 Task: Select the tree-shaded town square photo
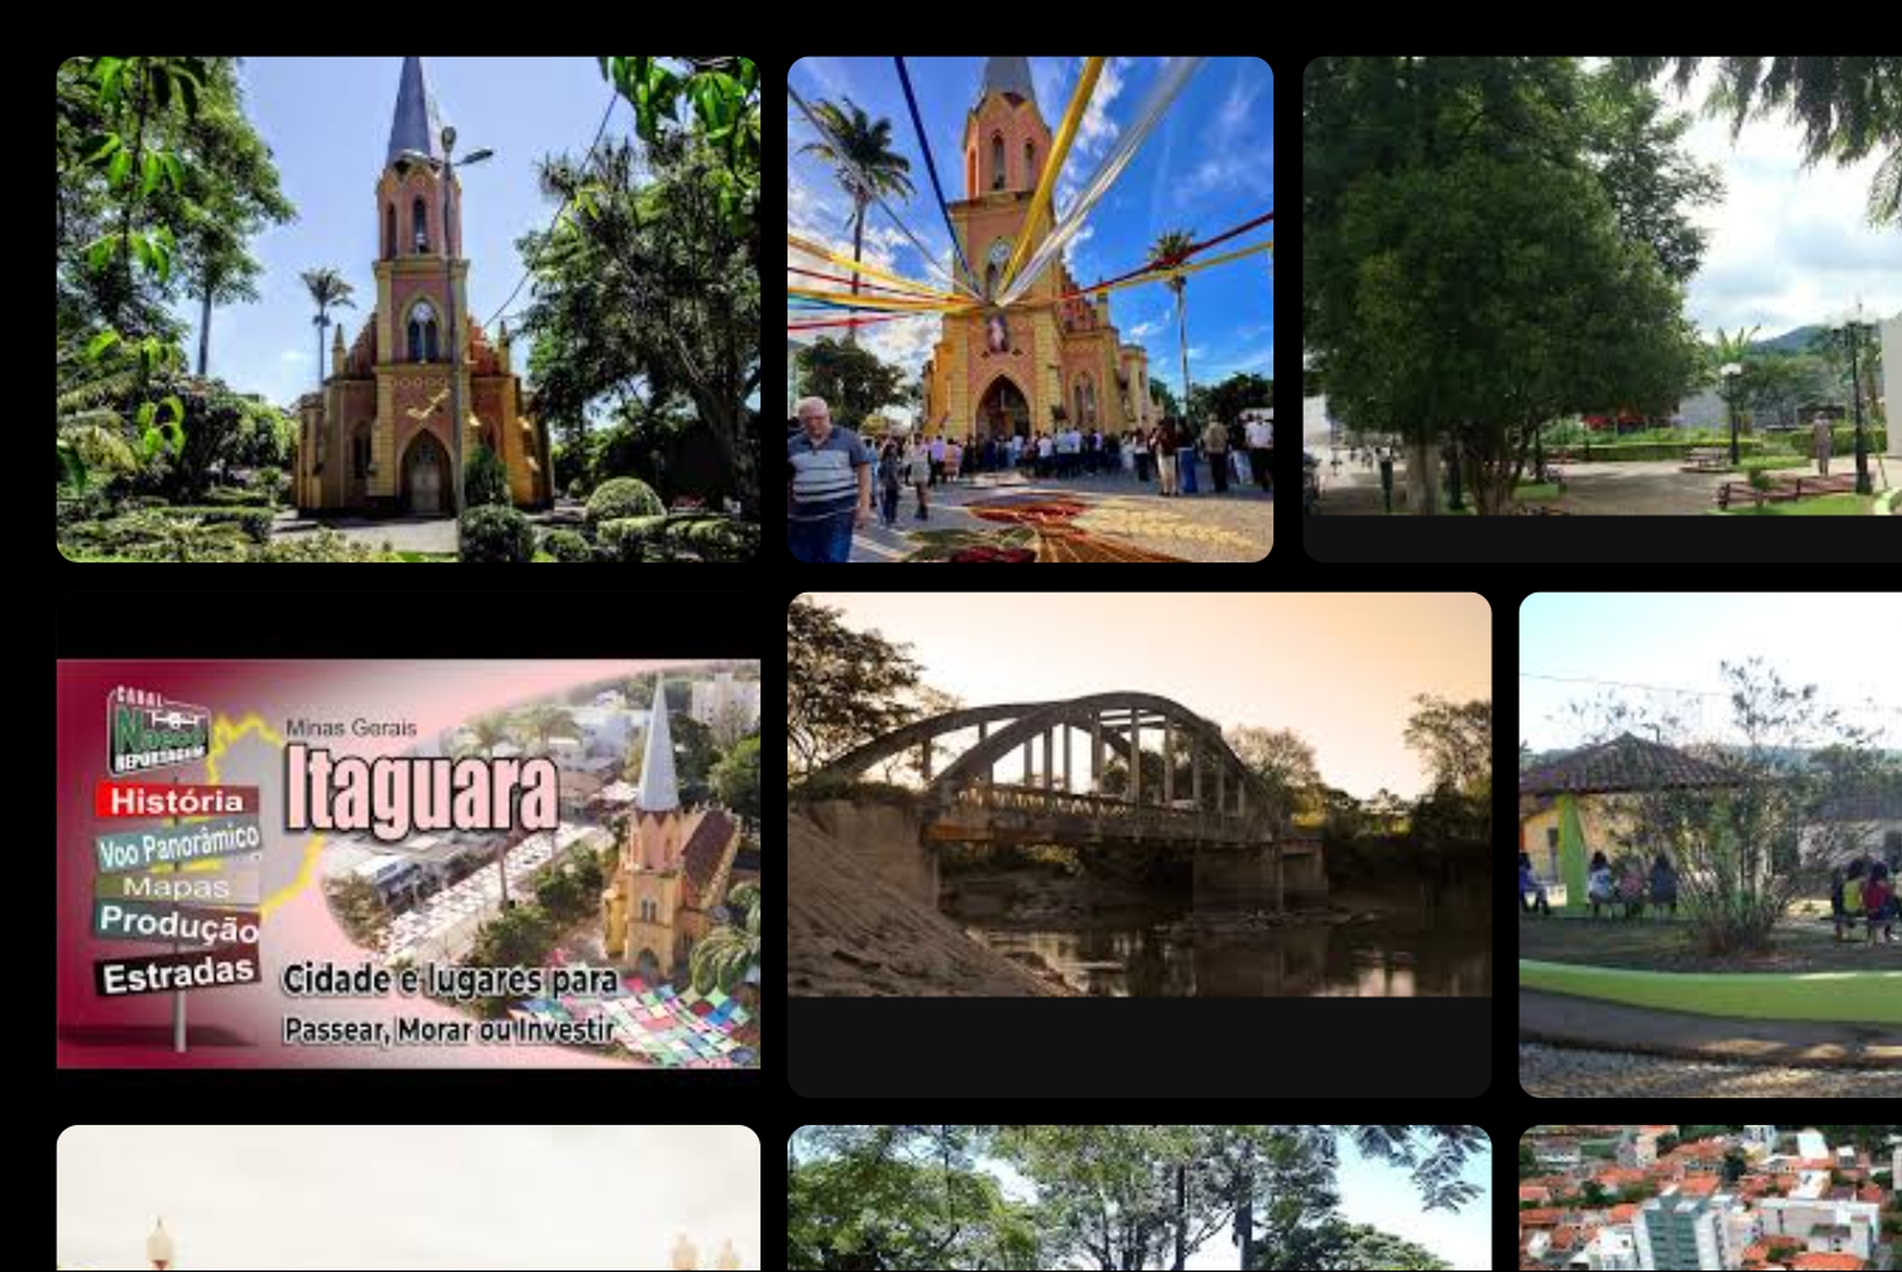[x=1601, y=288]
